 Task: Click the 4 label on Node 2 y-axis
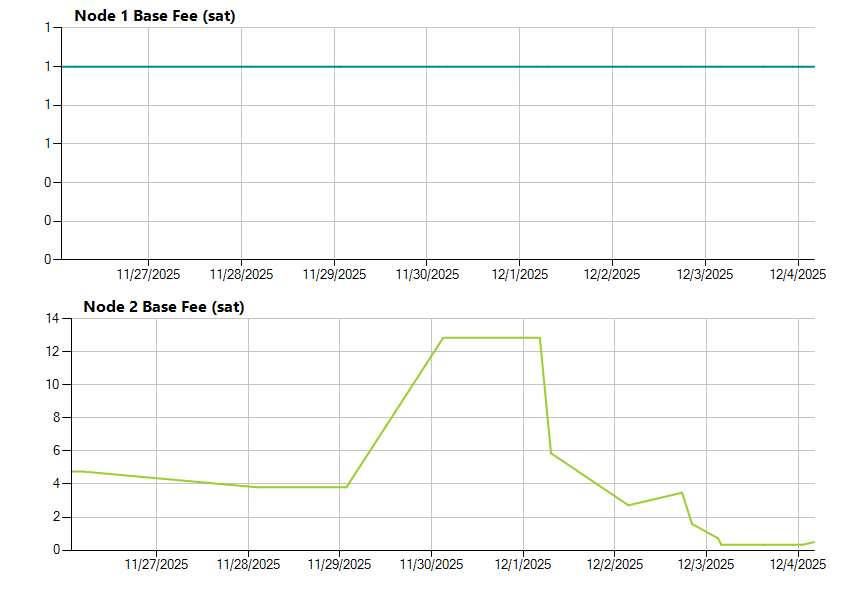click(x=56, y=484)
